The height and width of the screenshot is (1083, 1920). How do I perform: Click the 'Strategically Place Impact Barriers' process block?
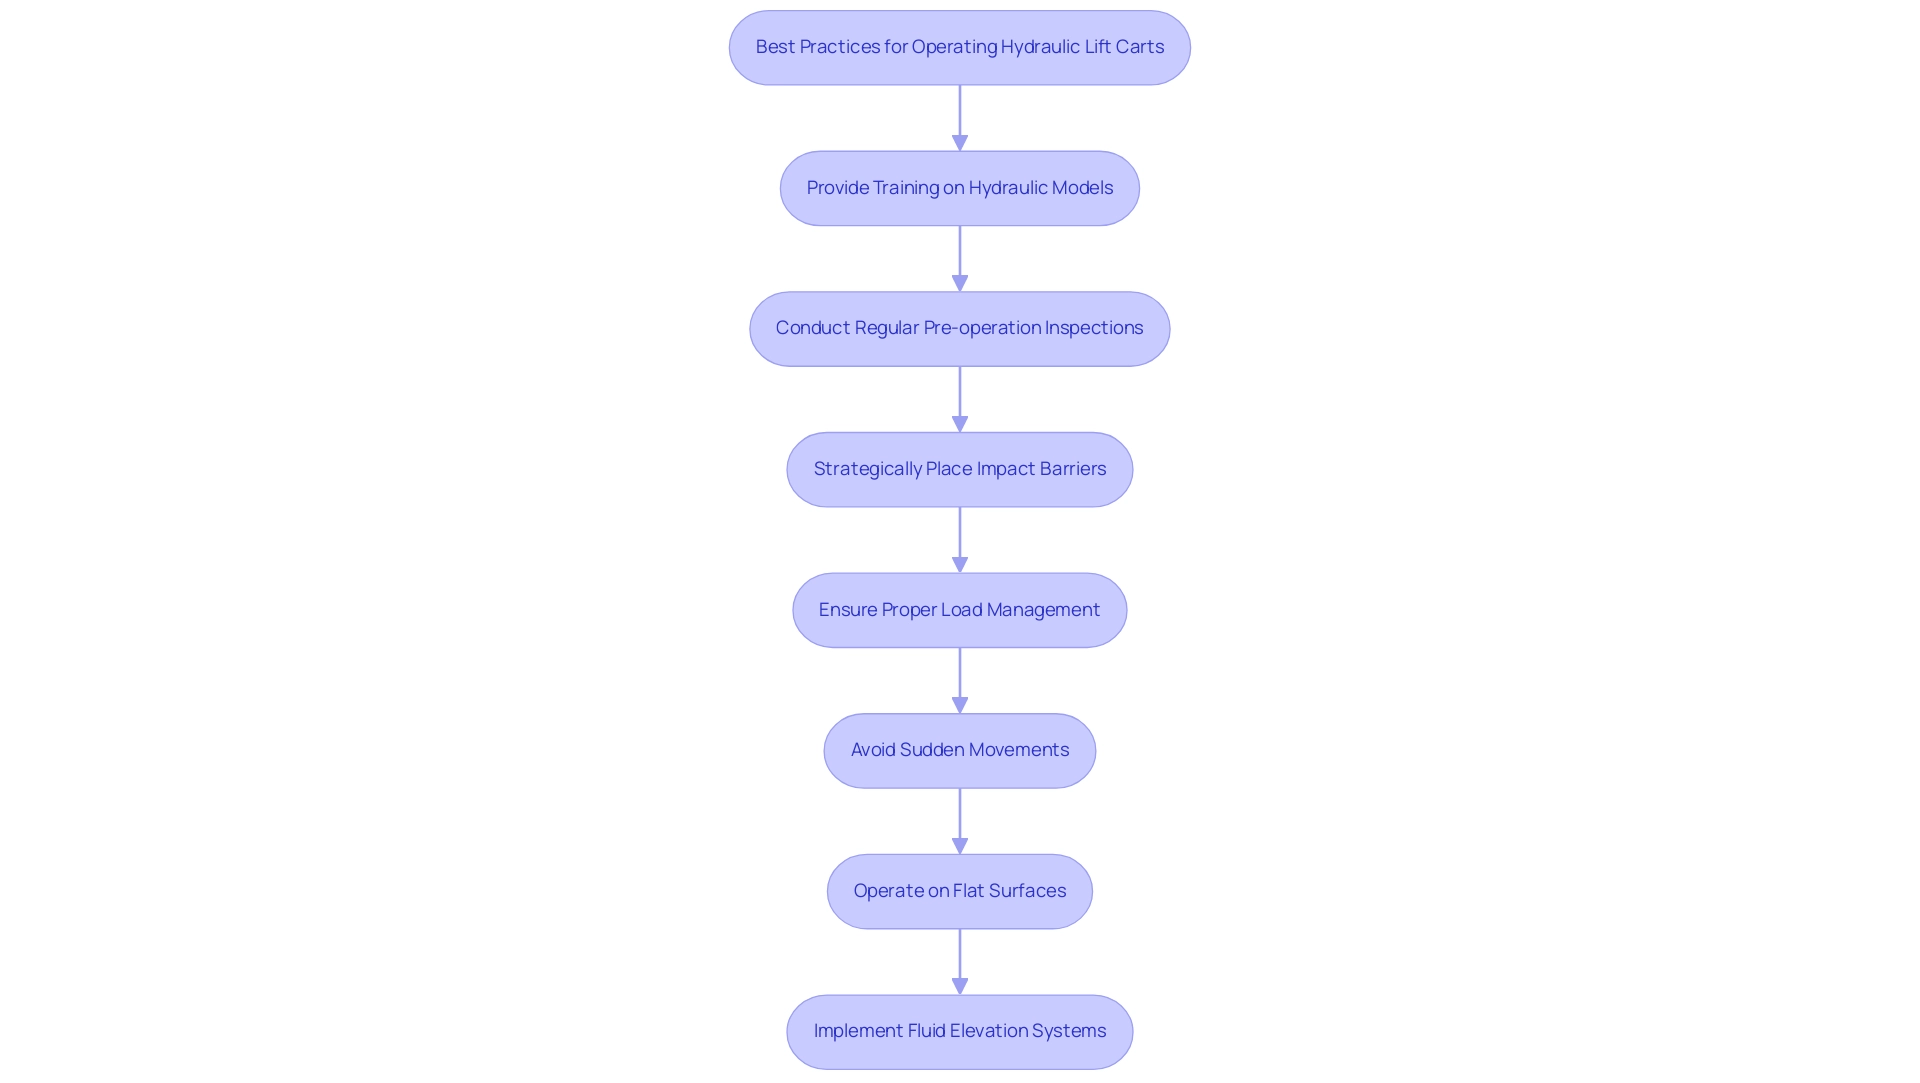tap(960, 468)
